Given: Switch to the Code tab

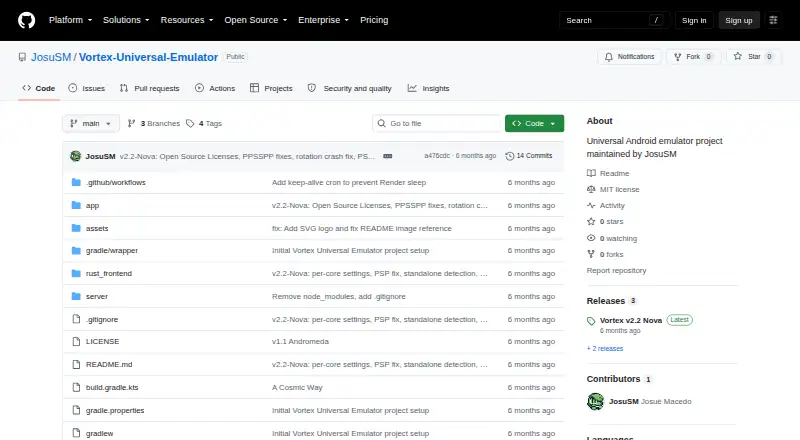Looking at the screenshot, I should pos(39,88).
